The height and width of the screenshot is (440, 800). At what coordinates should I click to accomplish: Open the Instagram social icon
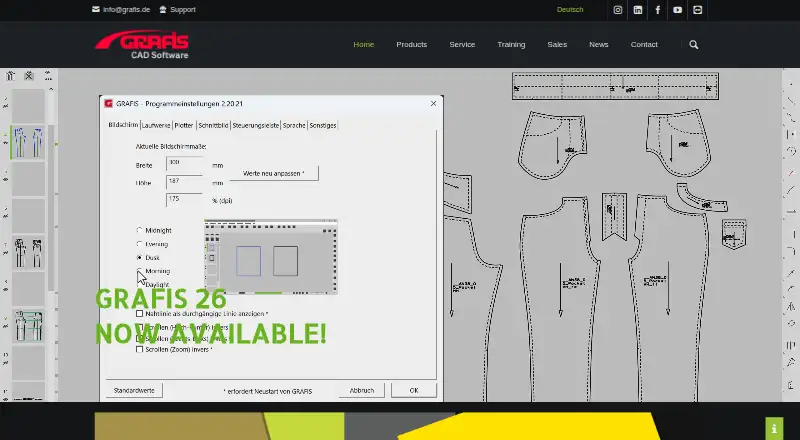point(617,10)
